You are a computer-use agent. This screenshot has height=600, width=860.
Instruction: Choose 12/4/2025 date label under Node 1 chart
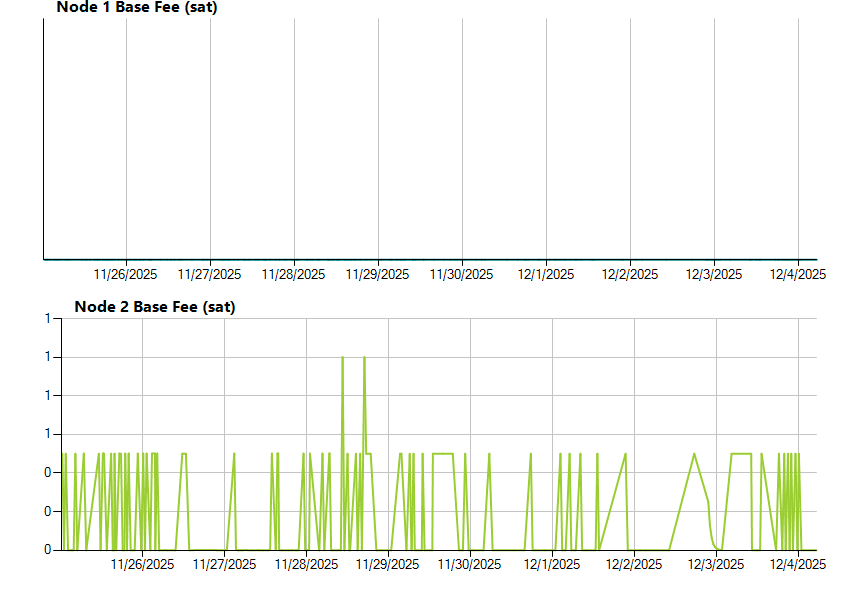797,274
